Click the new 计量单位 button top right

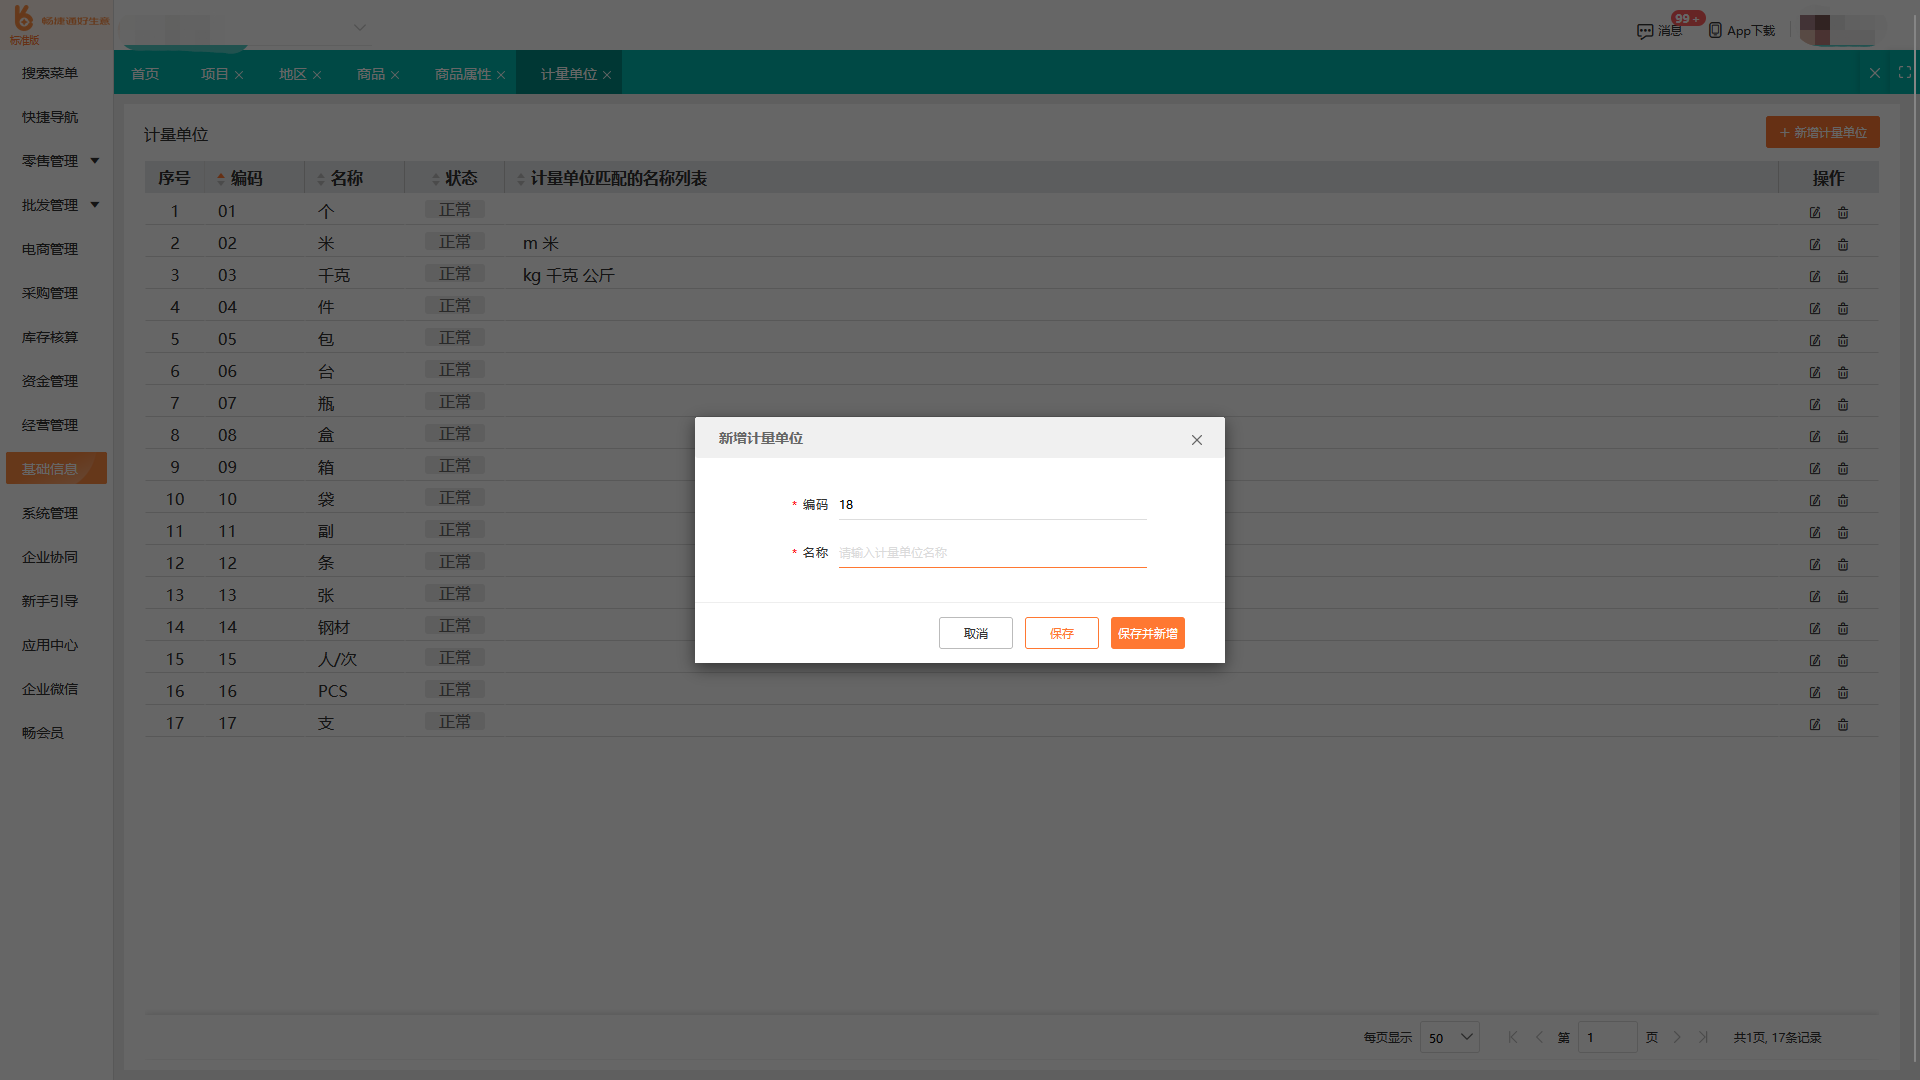click(1822, 132)
